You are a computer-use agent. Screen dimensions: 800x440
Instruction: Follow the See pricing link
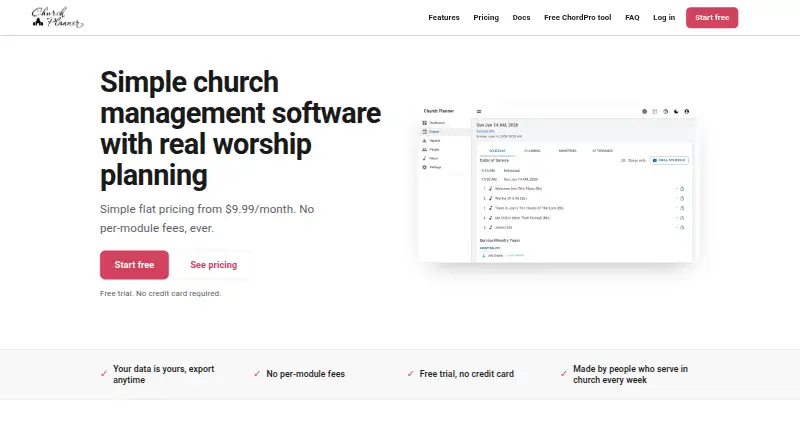tap(214, 264)
